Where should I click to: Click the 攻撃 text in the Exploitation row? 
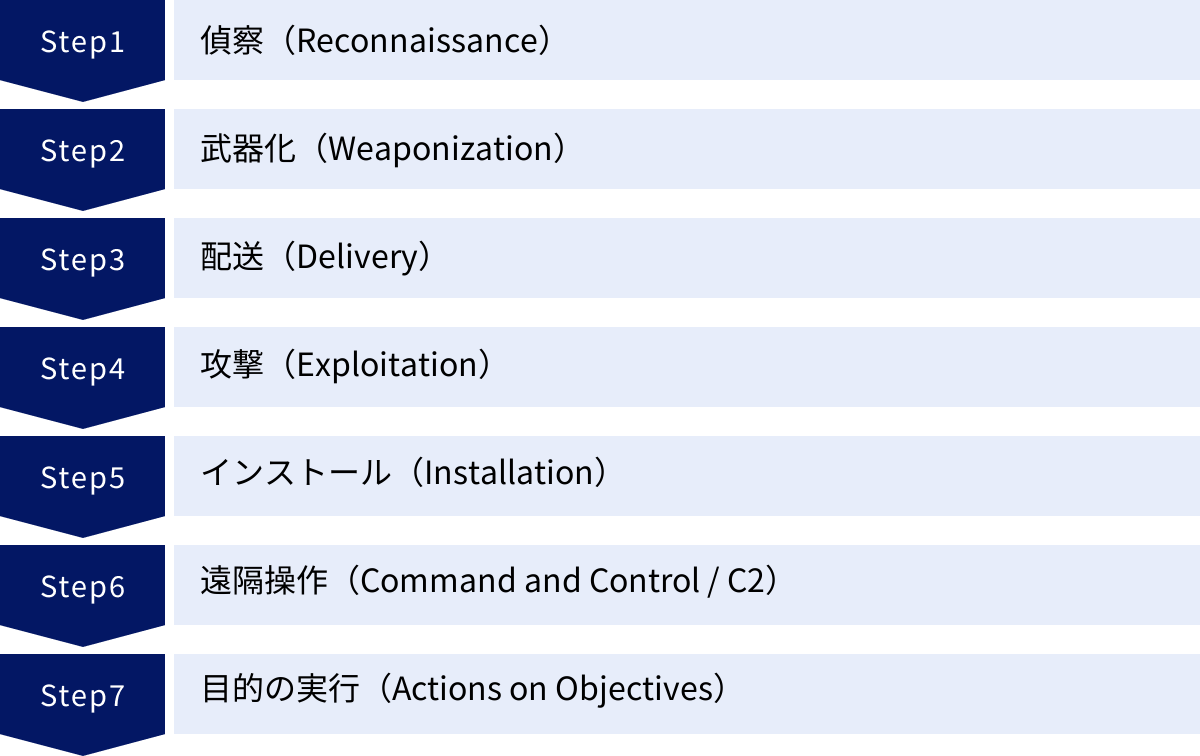tap(233, 366)
